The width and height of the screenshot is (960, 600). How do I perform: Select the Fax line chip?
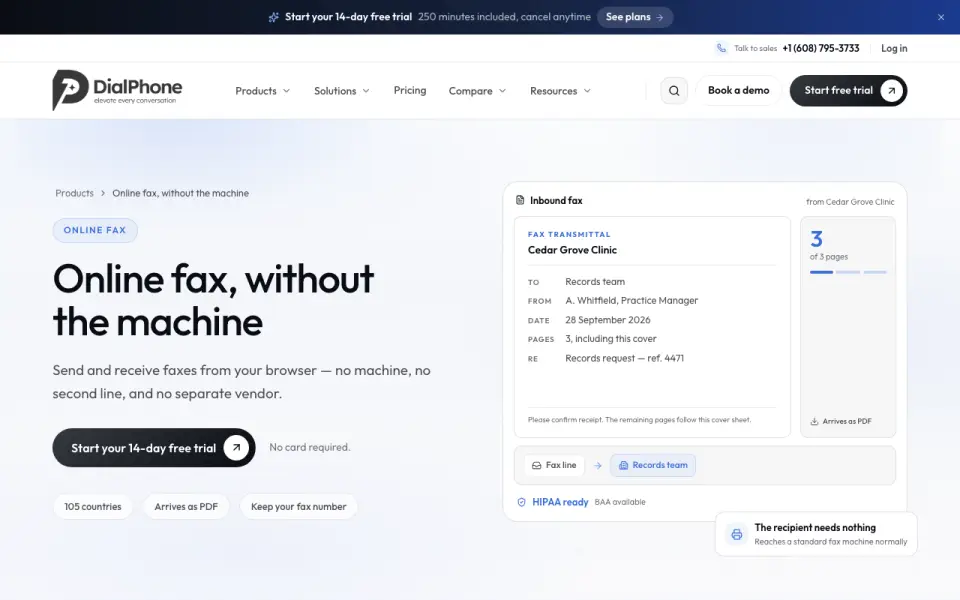coord(554,465)
